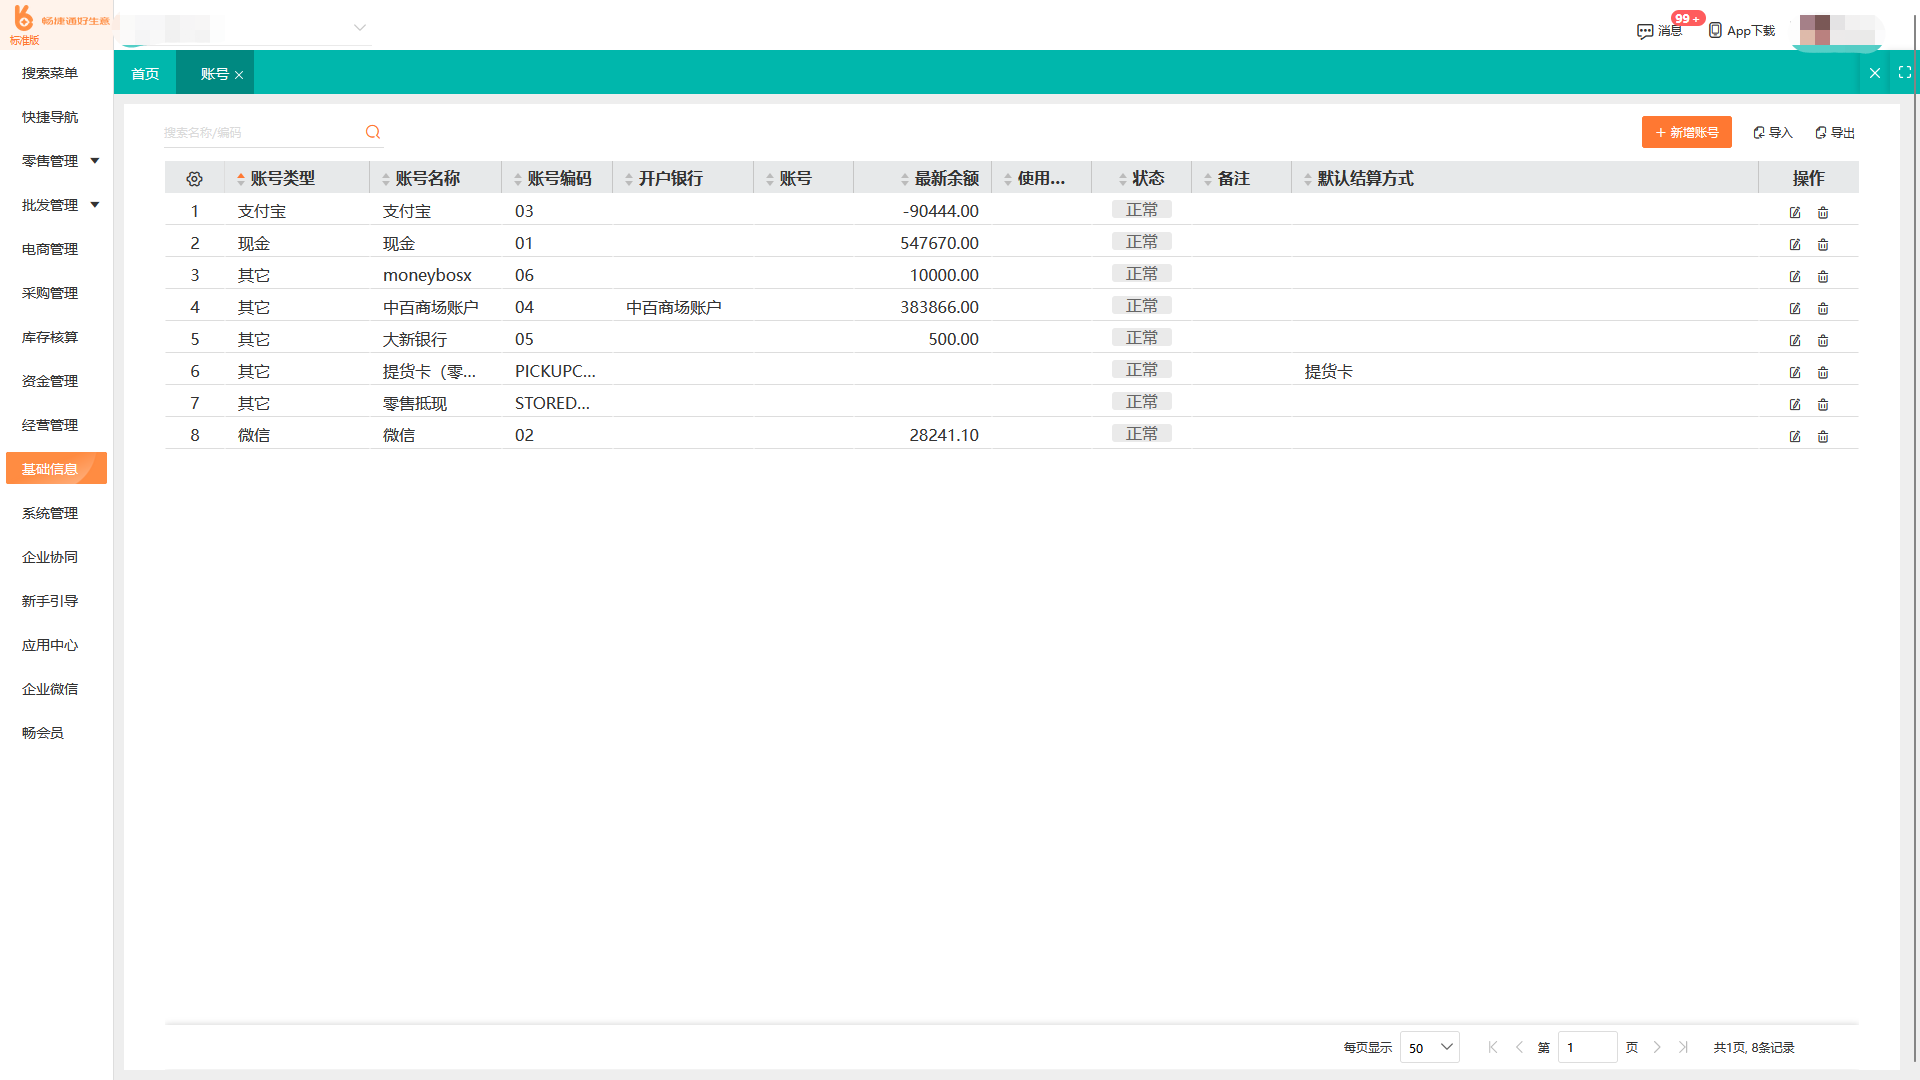Viewport: 1920px width, 1080px height.
Task: Expand the page size dropdown showing 50
Action: pyautogui.click(x=1428, y=1046)
